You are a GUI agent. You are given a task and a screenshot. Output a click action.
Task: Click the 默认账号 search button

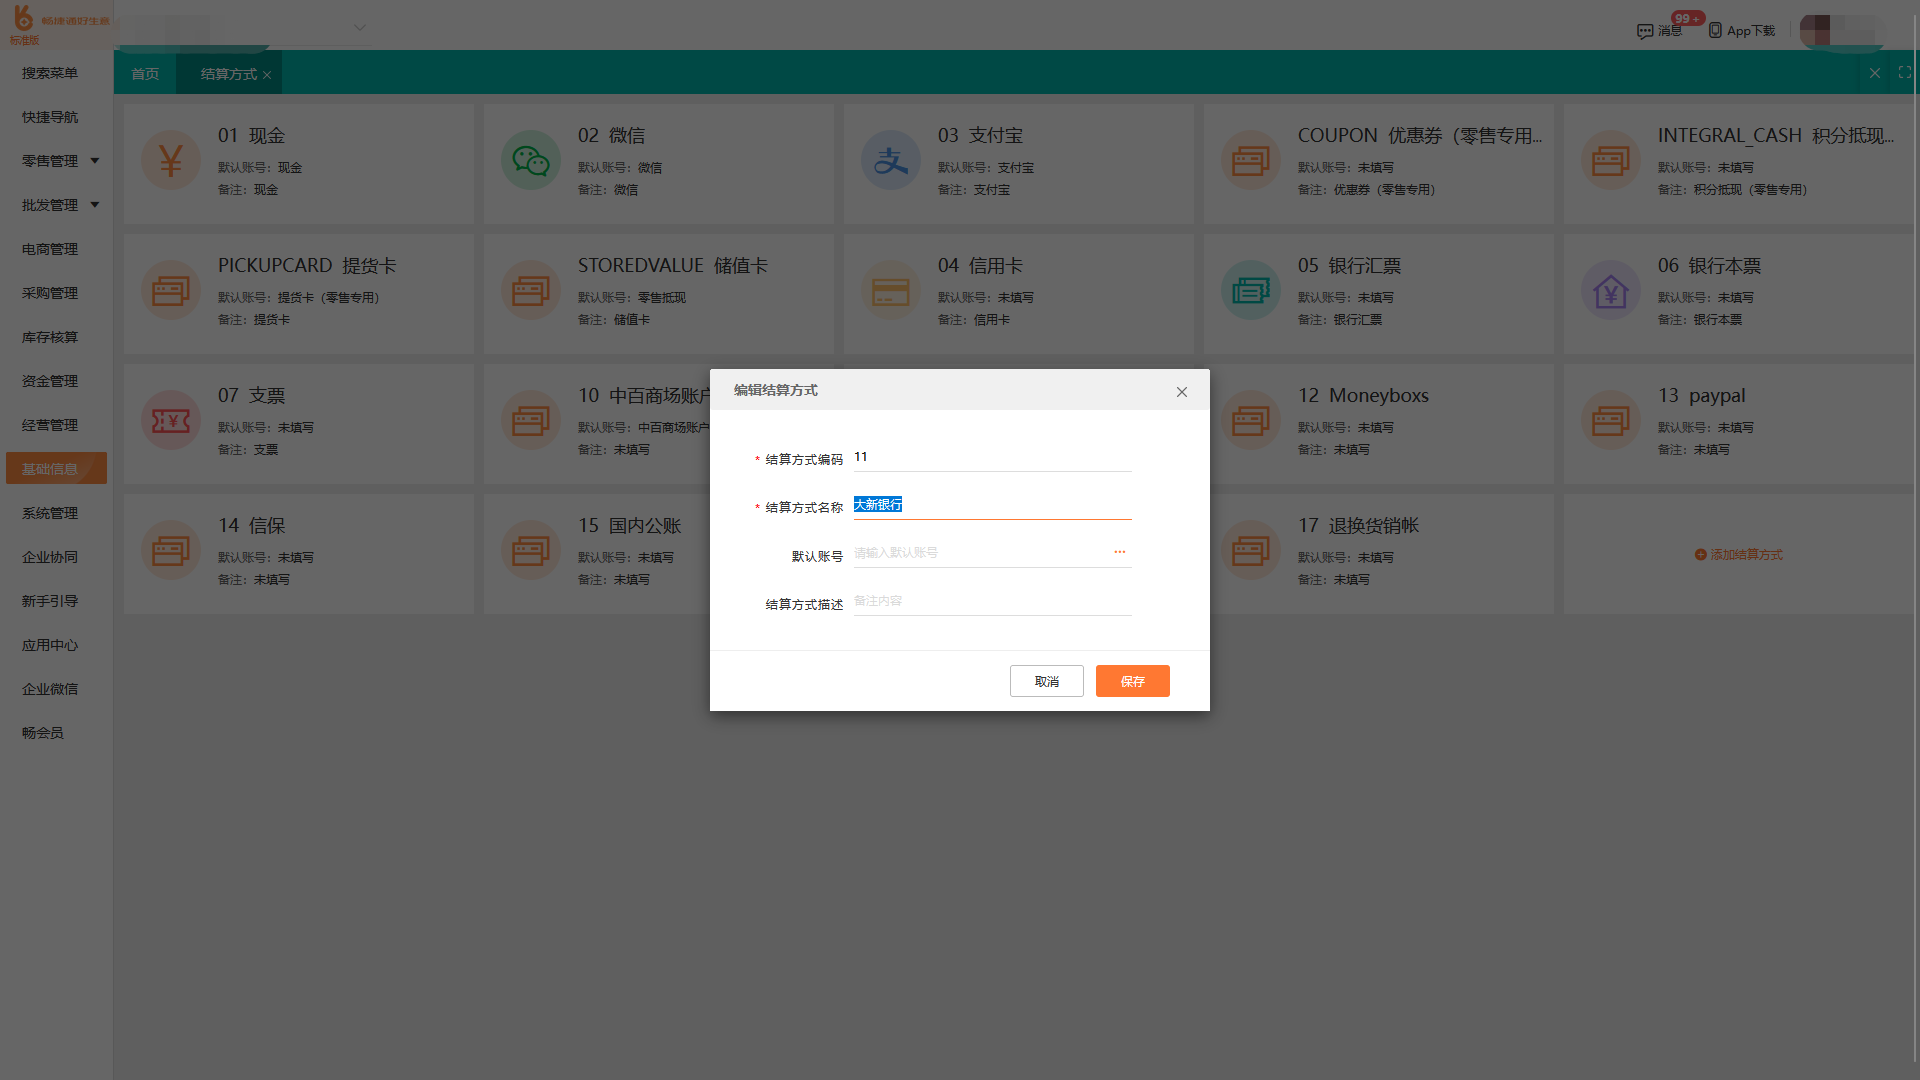tap(1121, 553)
